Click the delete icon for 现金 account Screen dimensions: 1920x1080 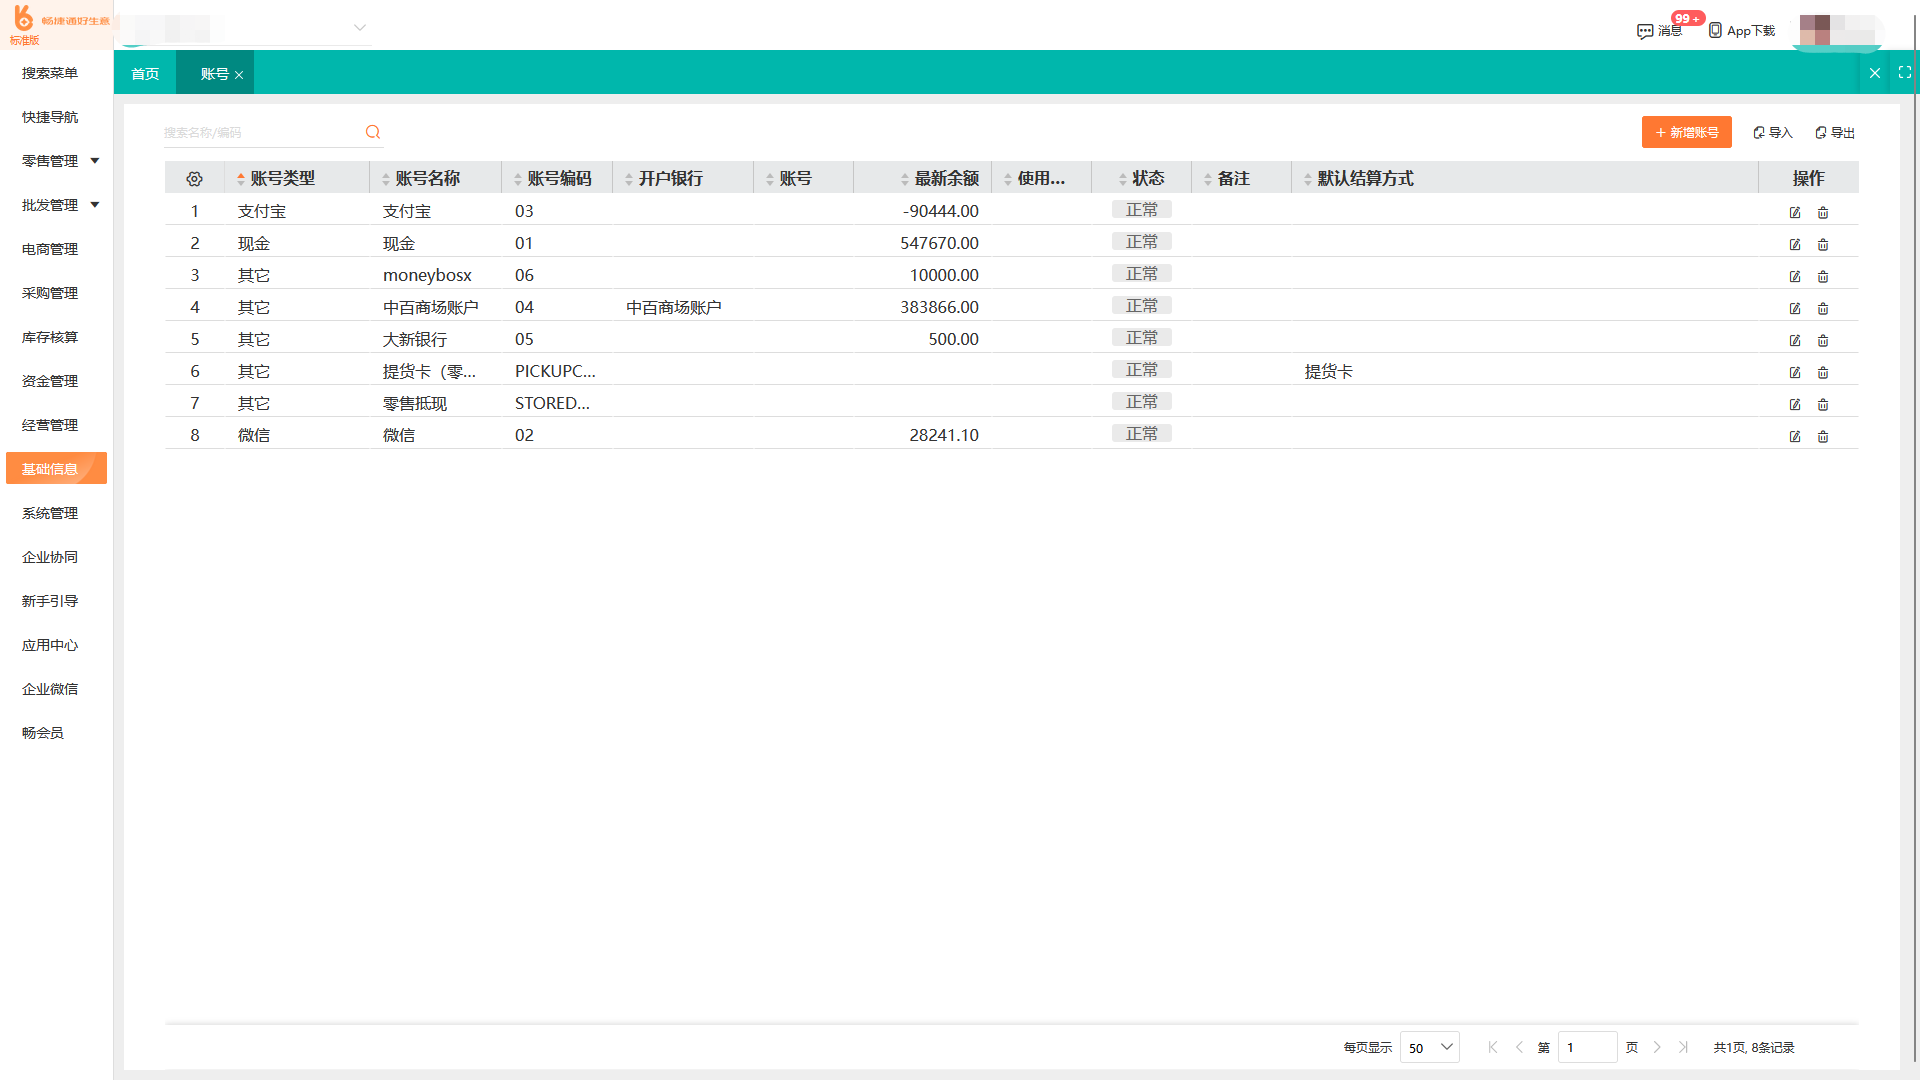point(1824,244)
